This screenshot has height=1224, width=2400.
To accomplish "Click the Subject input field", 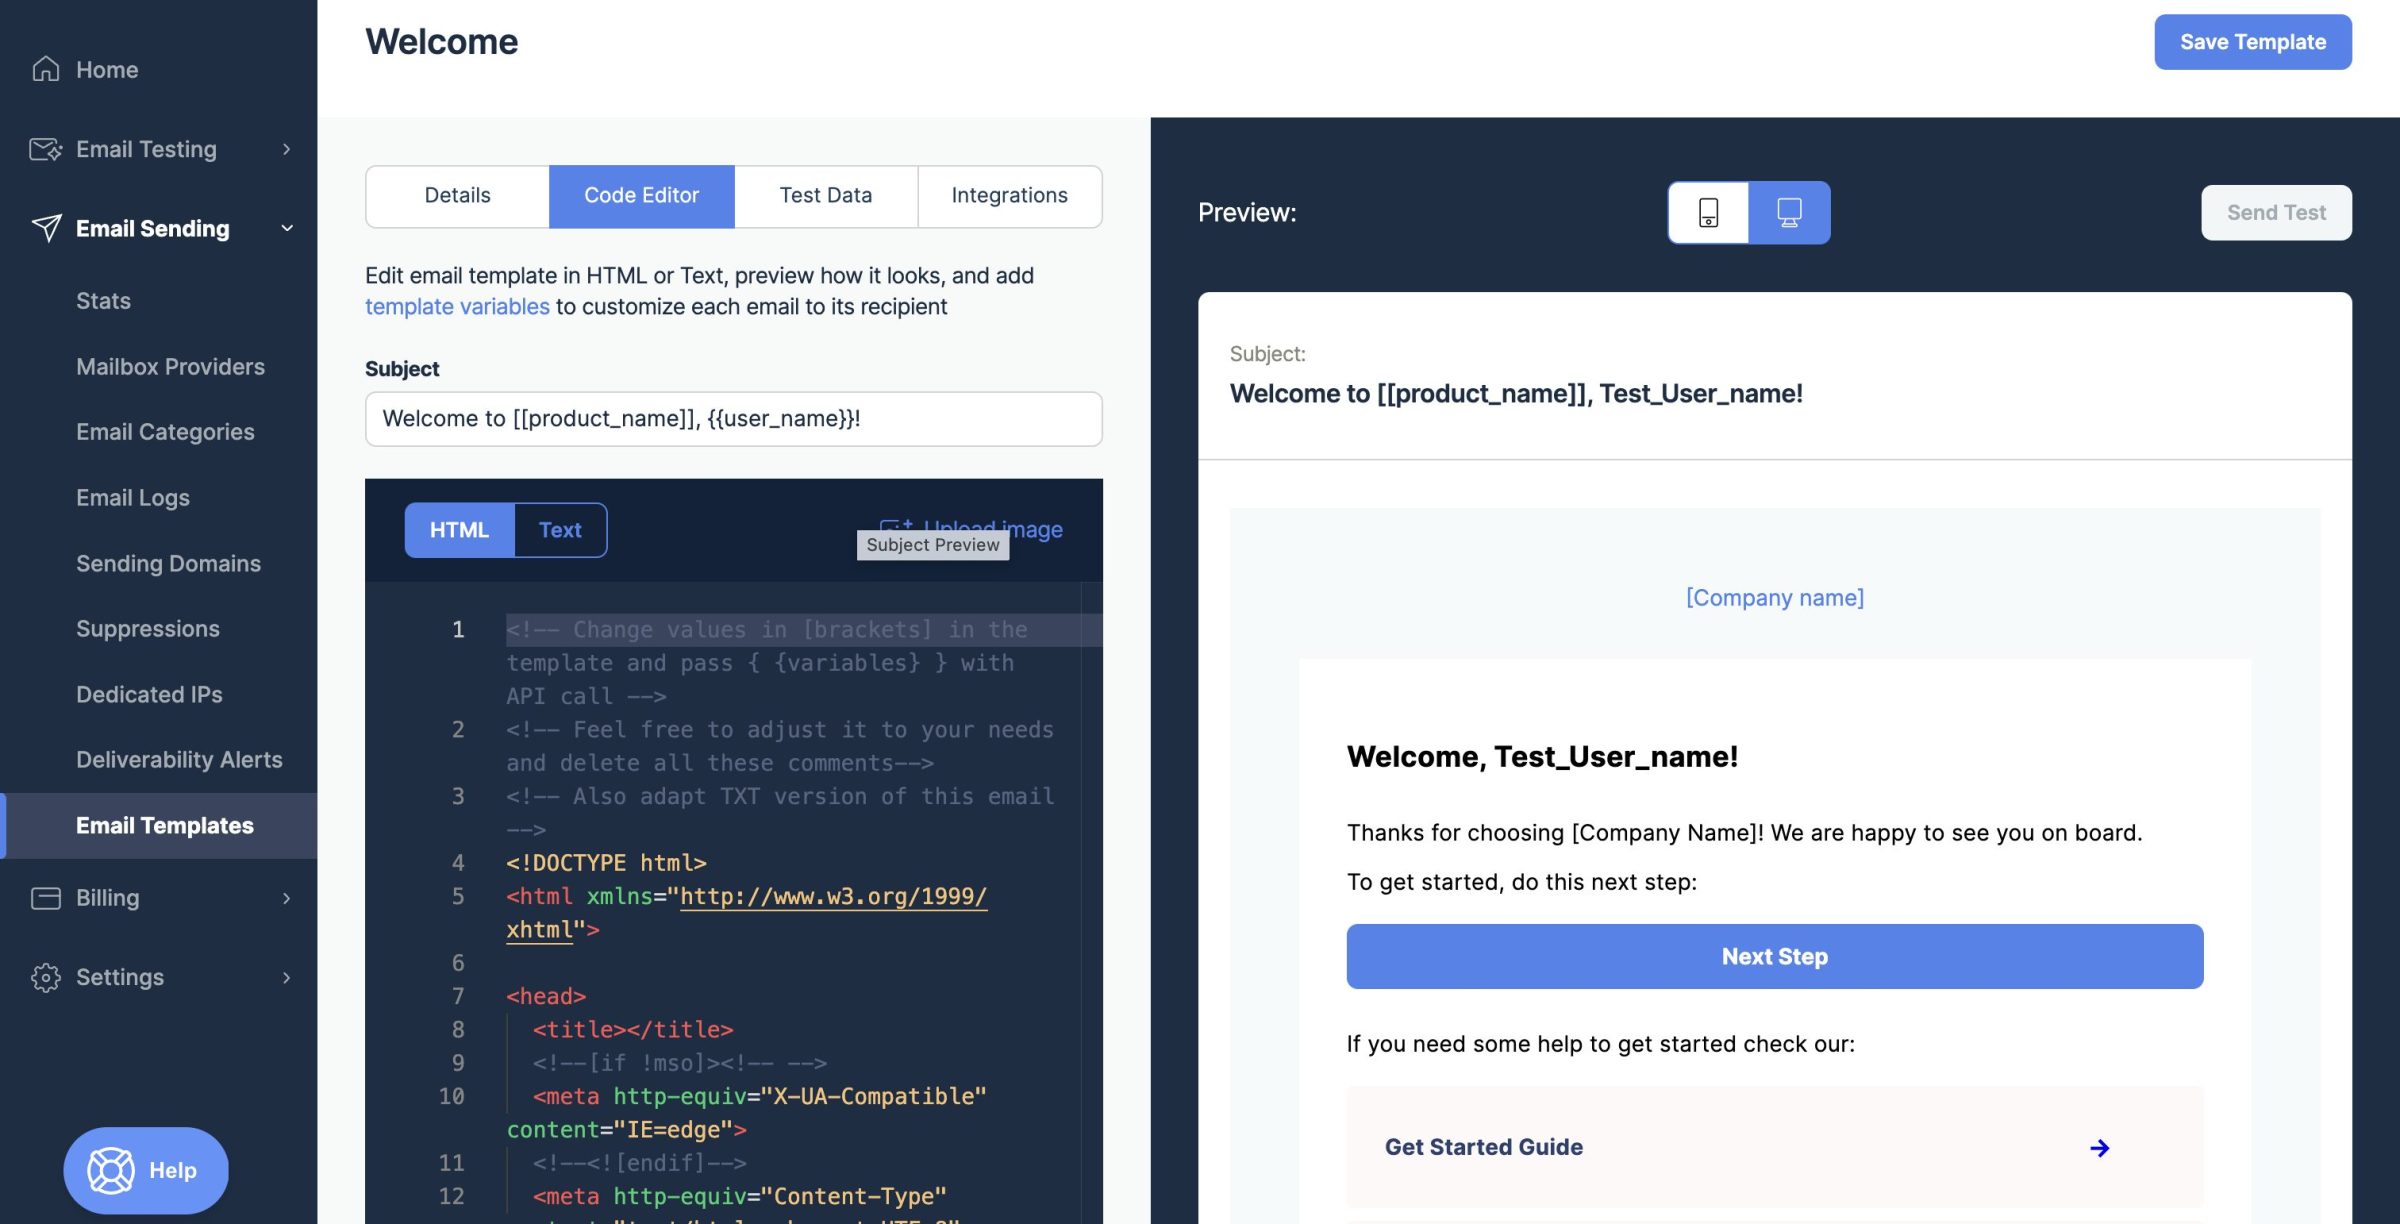I will (x=733, y=418).
